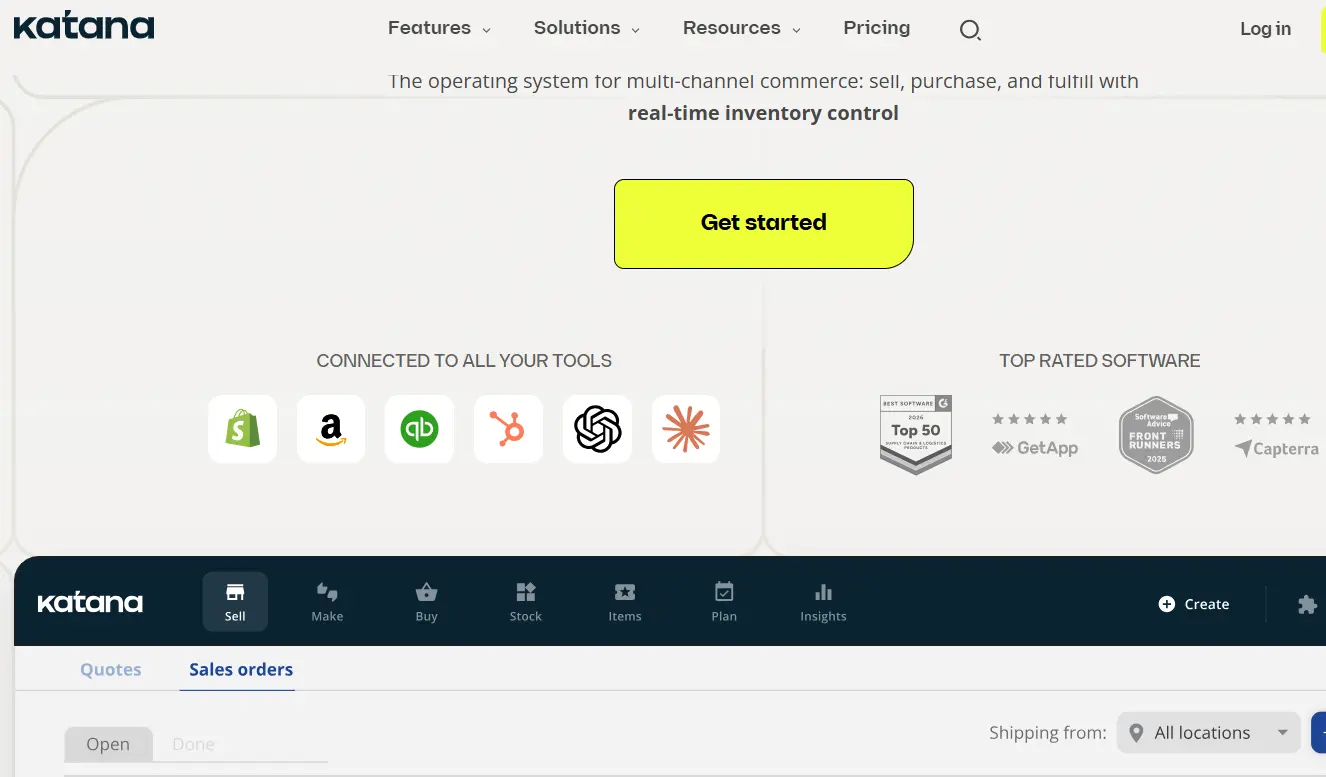Screen dimensions: 1326x777
Task: Select the Plan calendar icon
Action: click(724, 602)
